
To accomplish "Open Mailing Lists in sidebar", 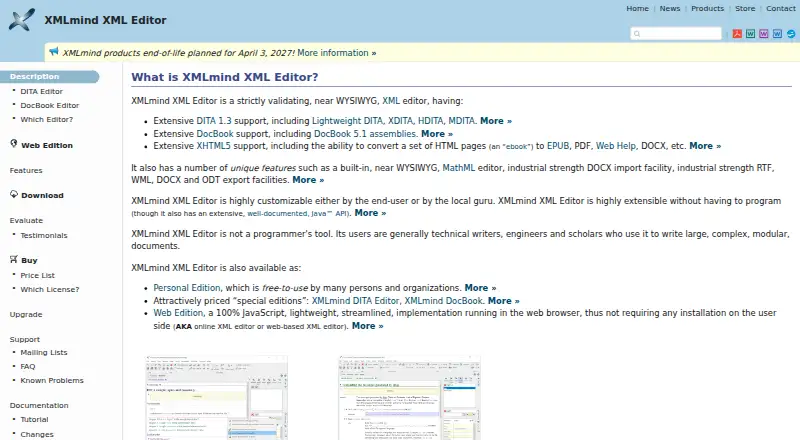I will click(43, 352).
